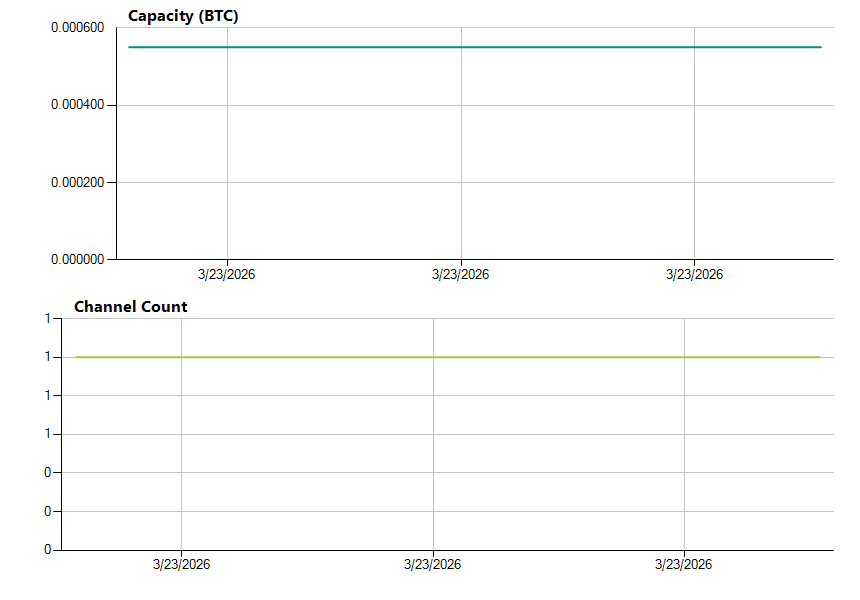Click last 3/23/2026 label under Channel Count chart

pos(684,564)
